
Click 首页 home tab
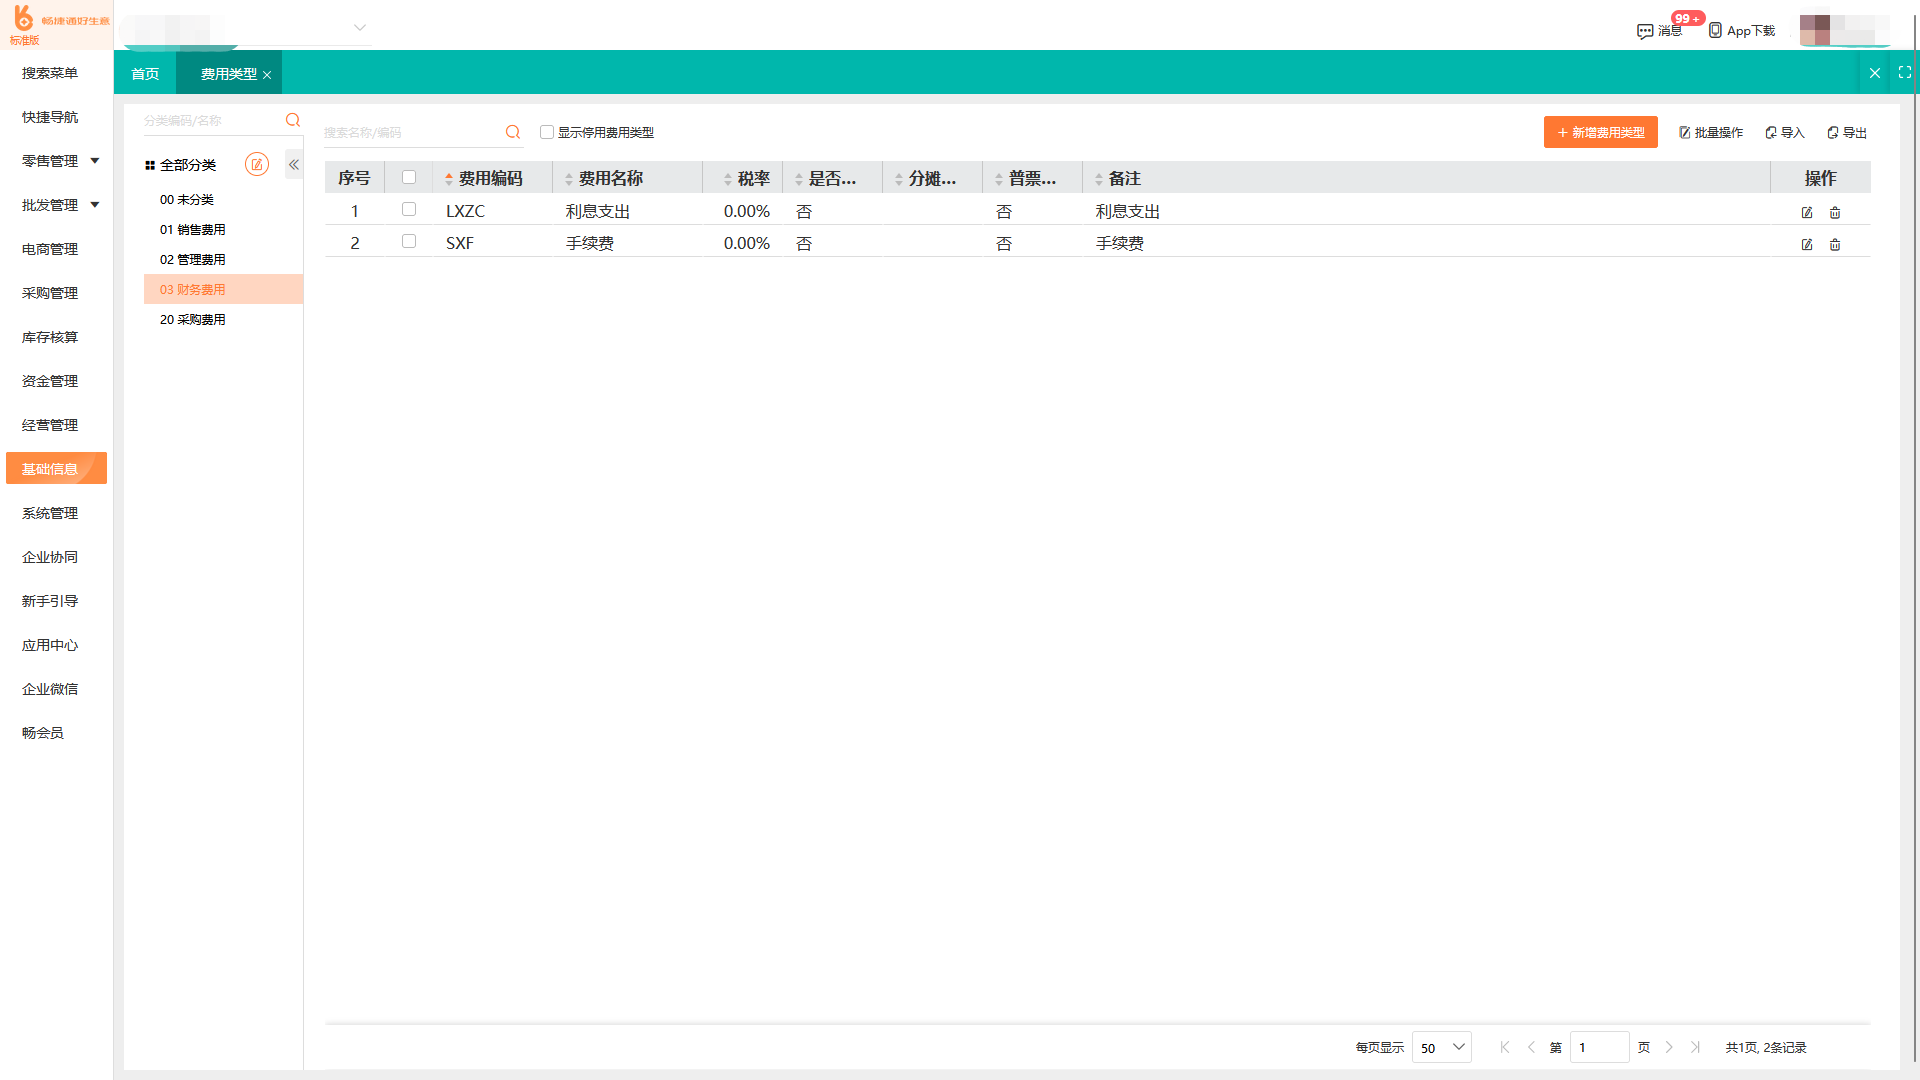pyautogui.click(x=145, y=74)
